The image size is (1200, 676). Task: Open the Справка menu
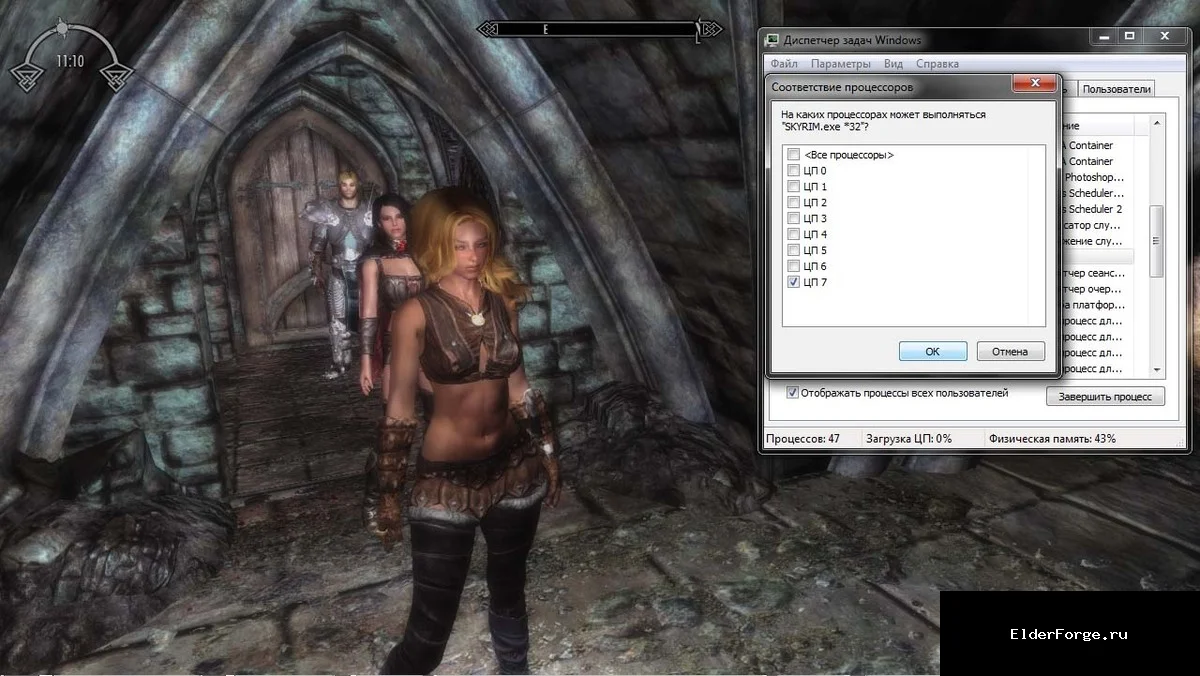click(937, 64)
